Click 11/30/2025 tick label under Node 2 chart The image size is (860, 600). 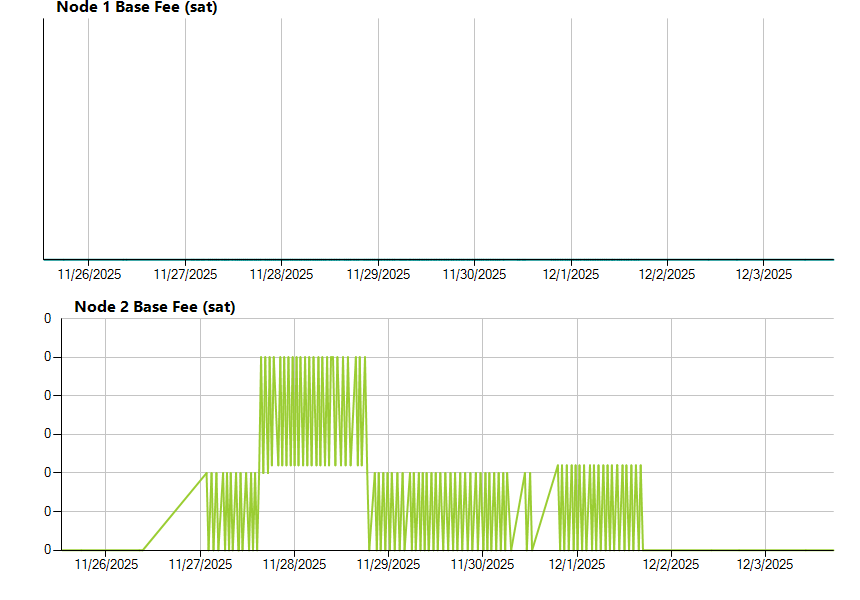482,565
